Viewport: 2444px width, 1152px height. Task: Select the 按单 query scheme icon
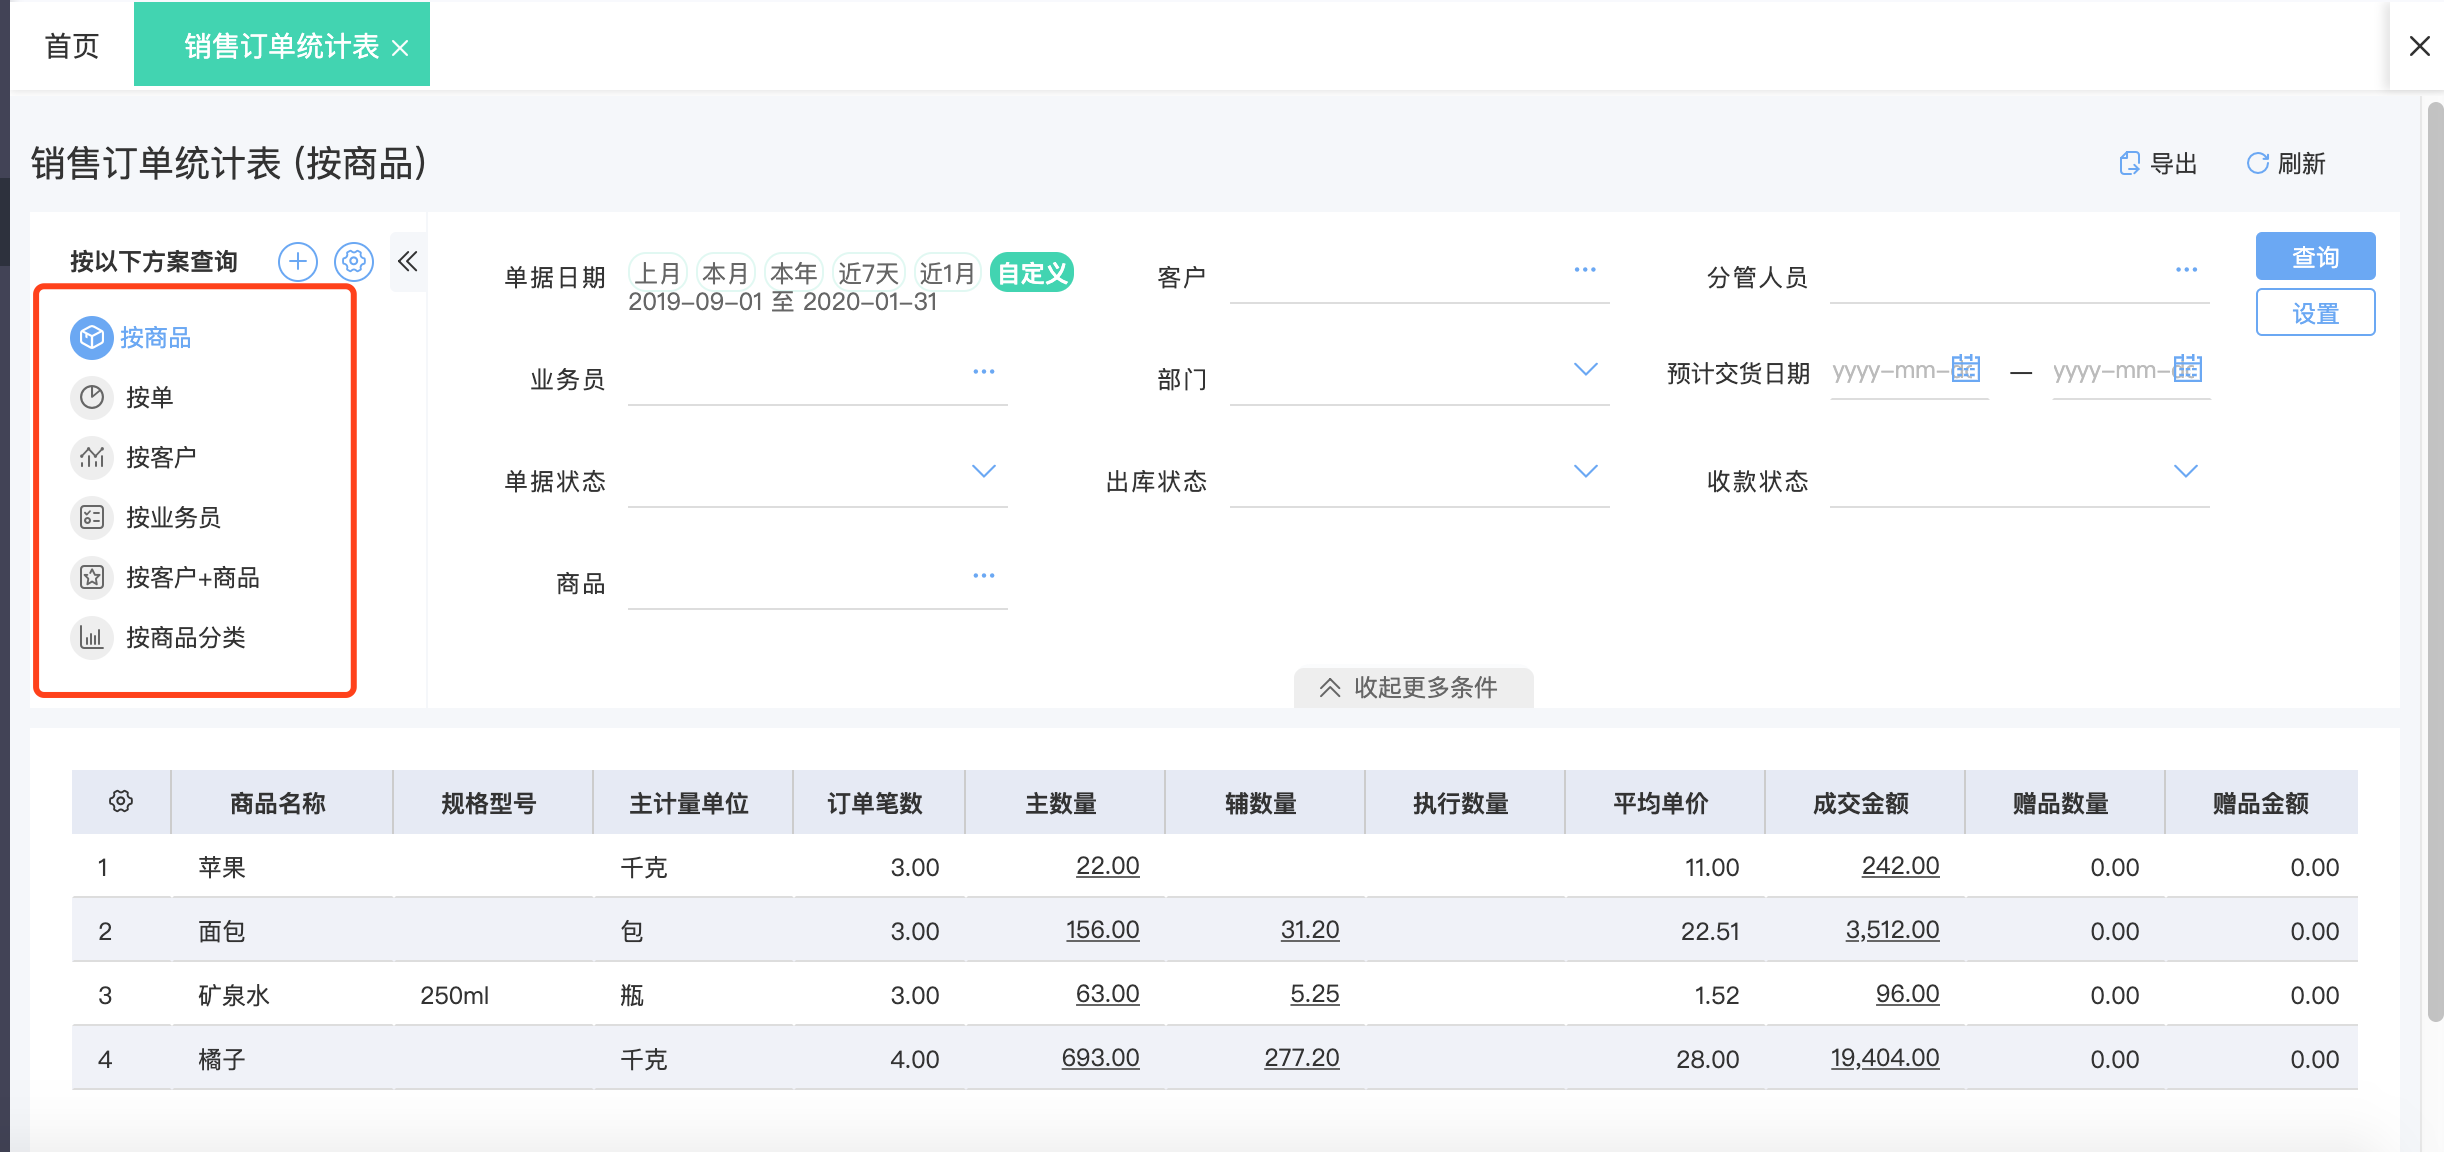(89, 396)
